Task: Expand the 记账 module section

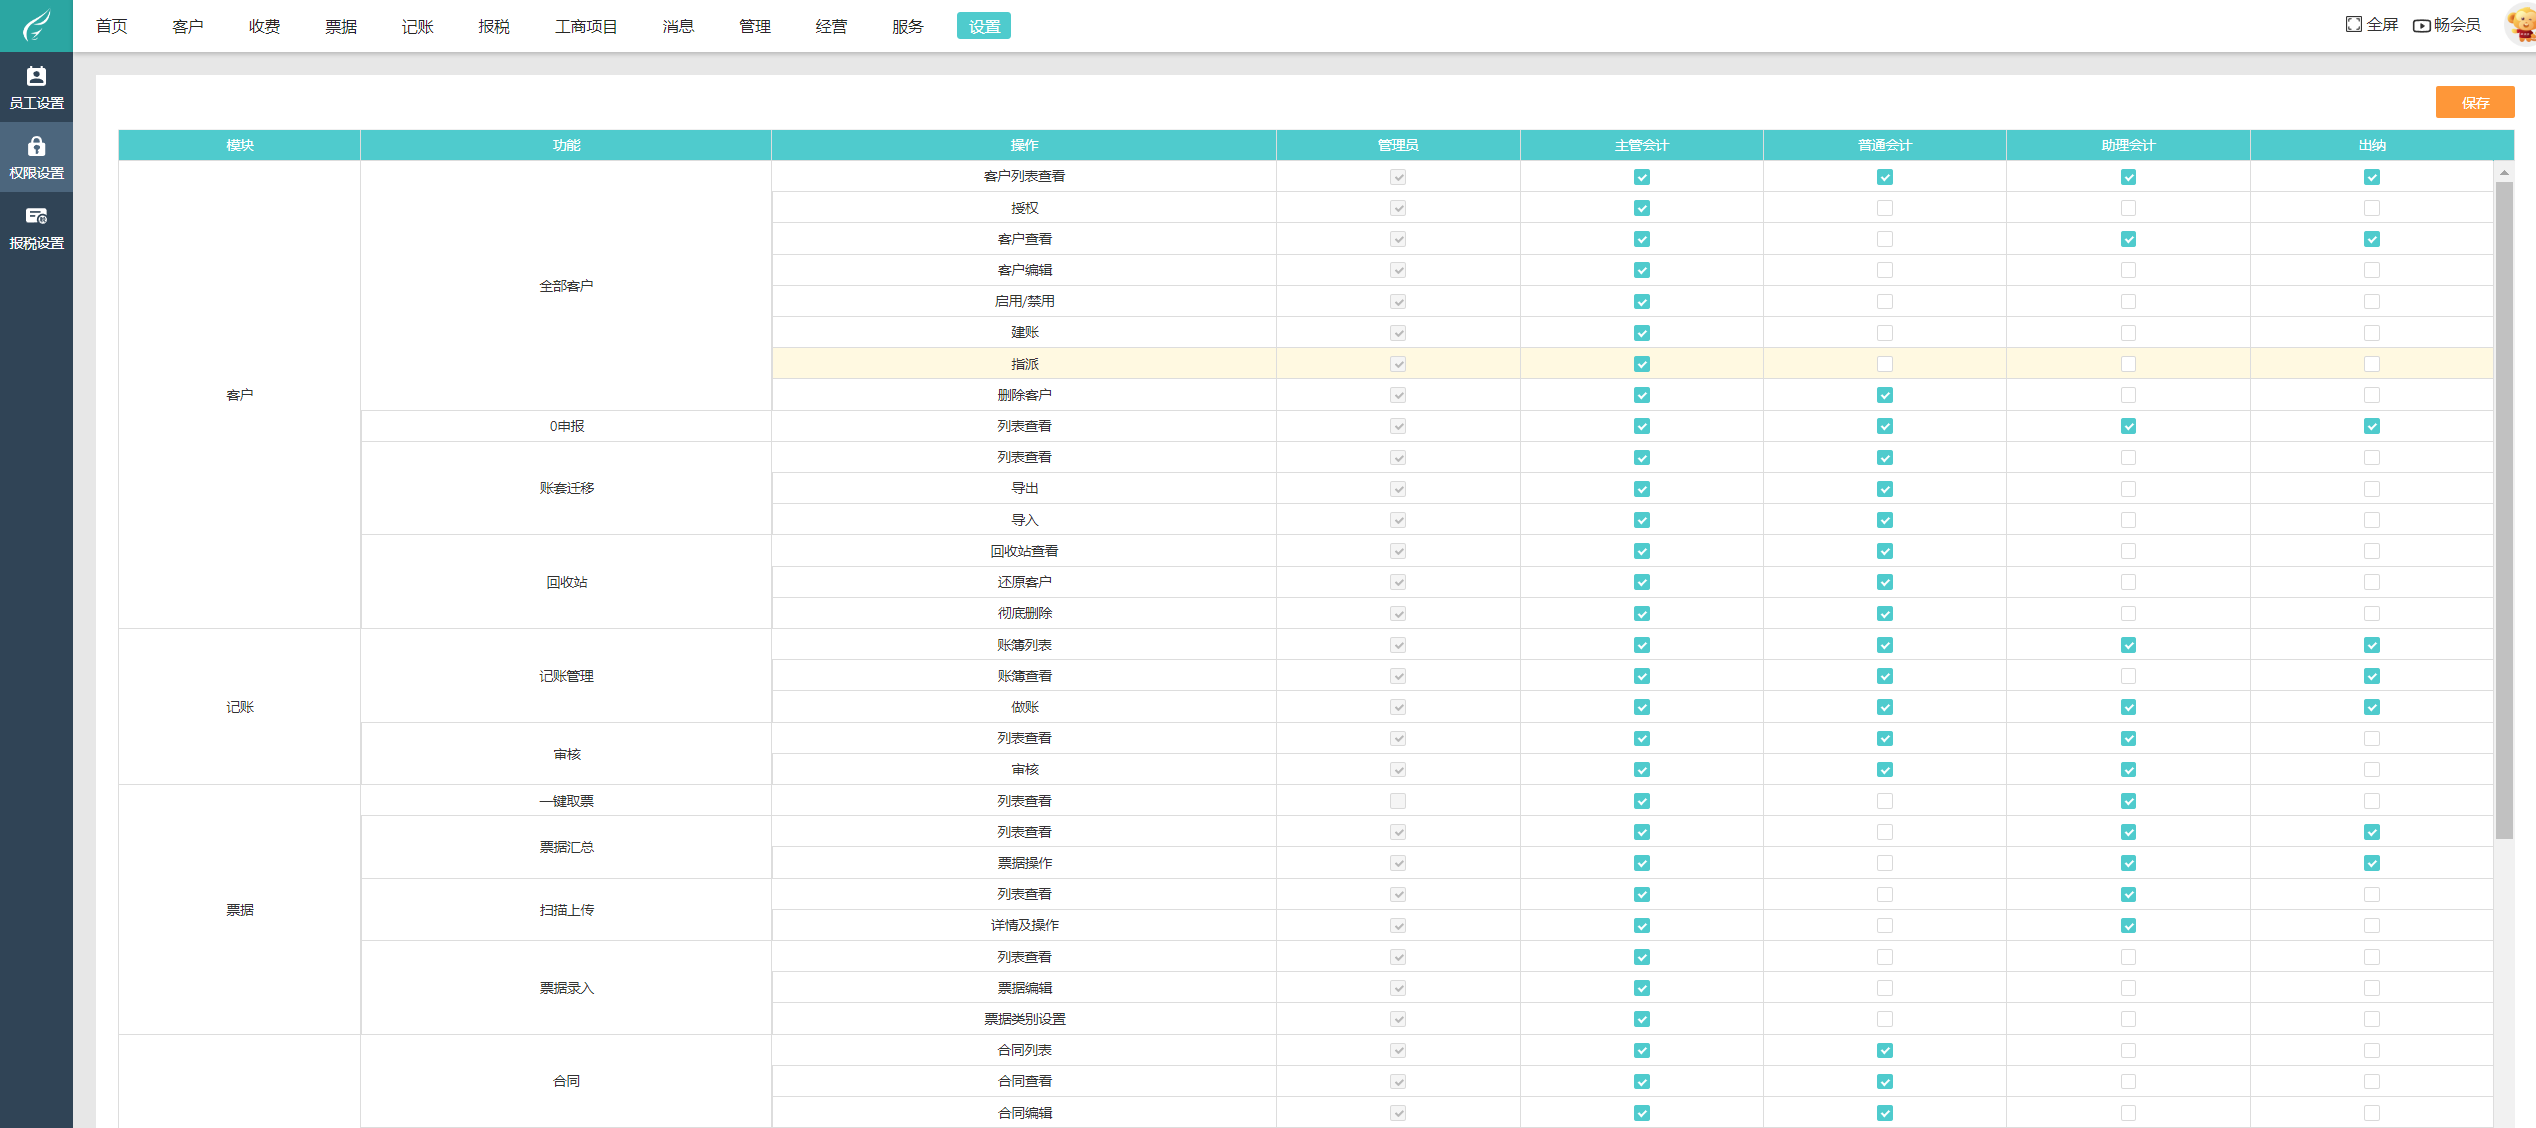Action: tap(238, 706)
